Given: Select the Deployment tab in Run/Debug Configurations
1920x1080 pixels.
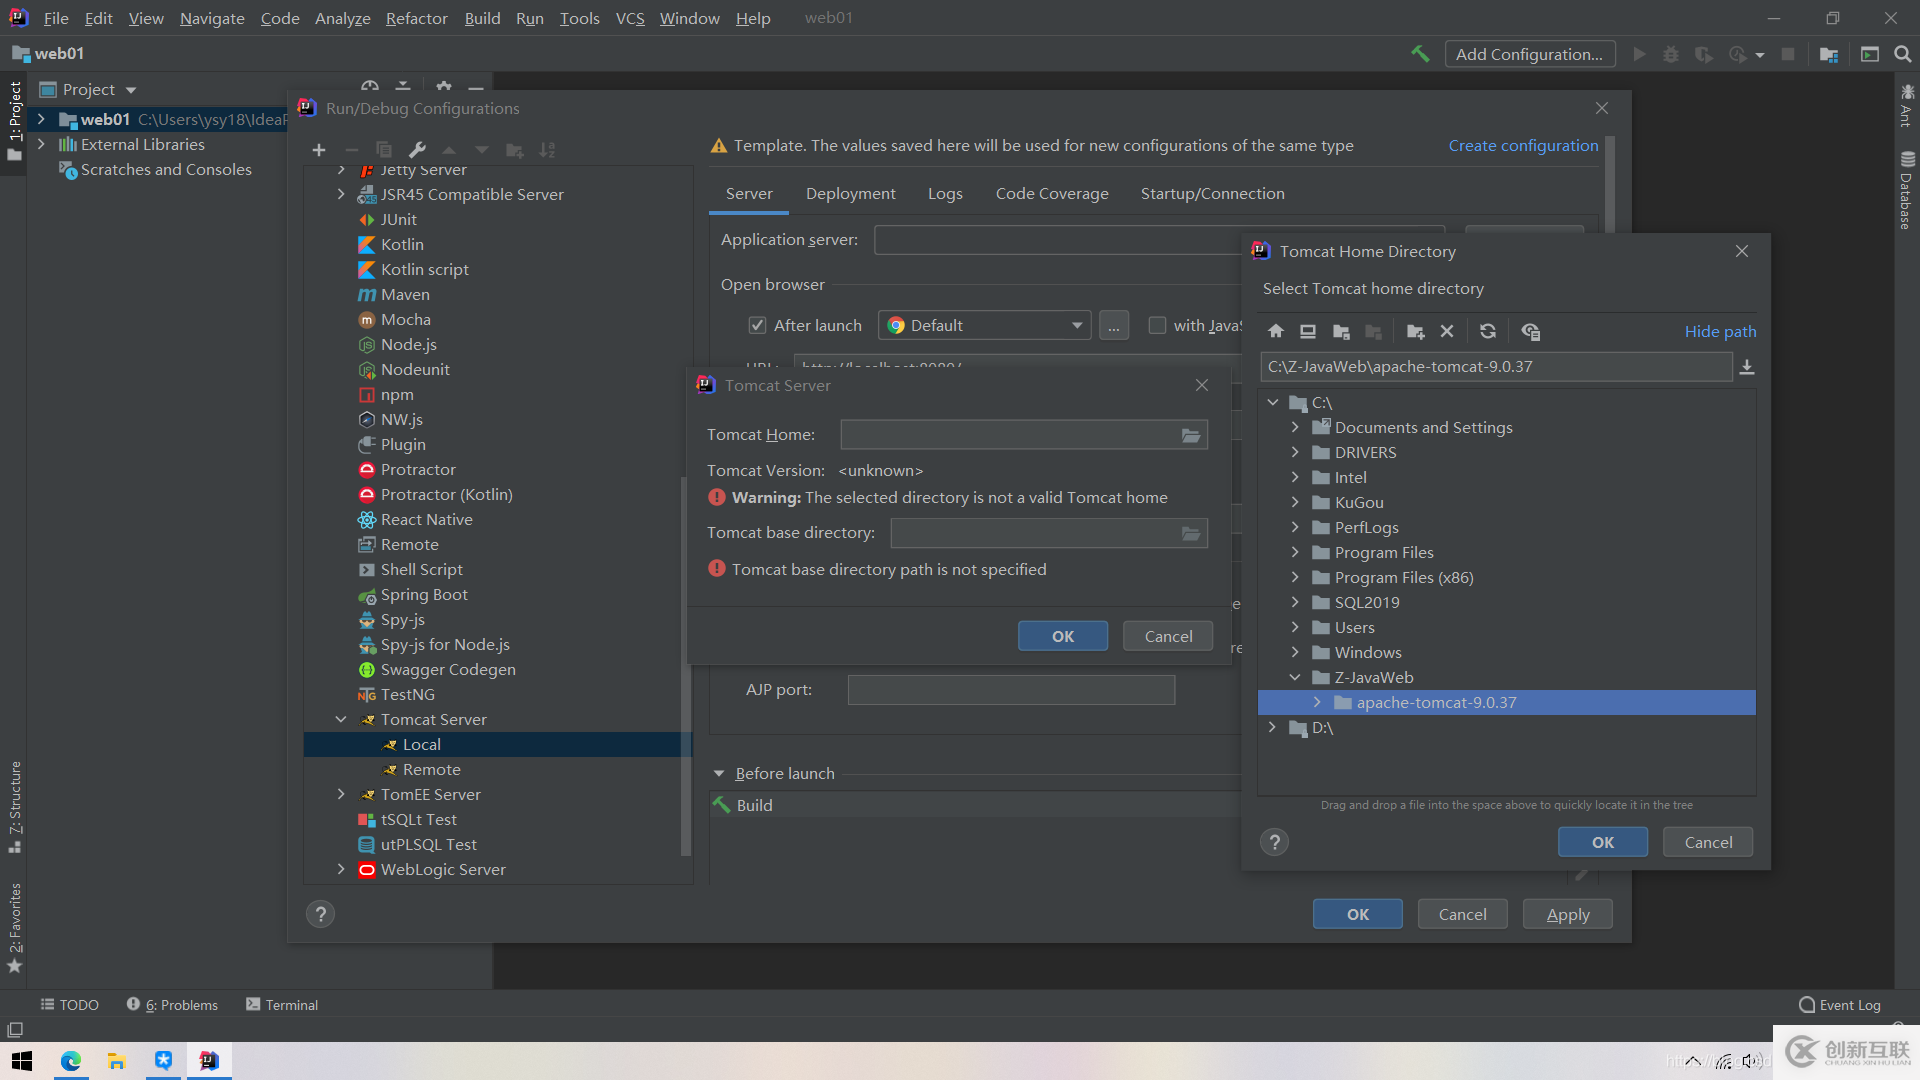Looking at the screenshot, I should click(x=851, y=194).
